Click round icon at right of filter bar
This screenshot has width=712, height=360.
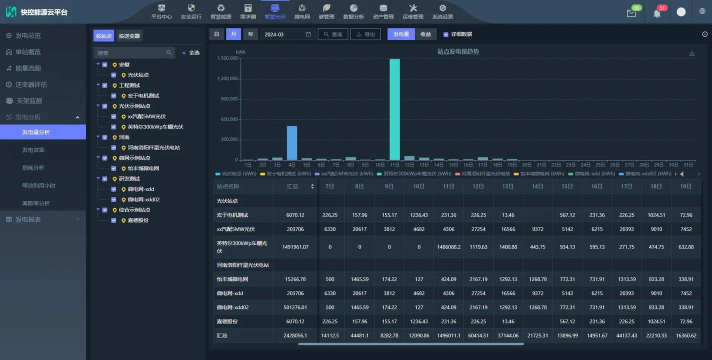pyautogui.click(x=705, y=34)
